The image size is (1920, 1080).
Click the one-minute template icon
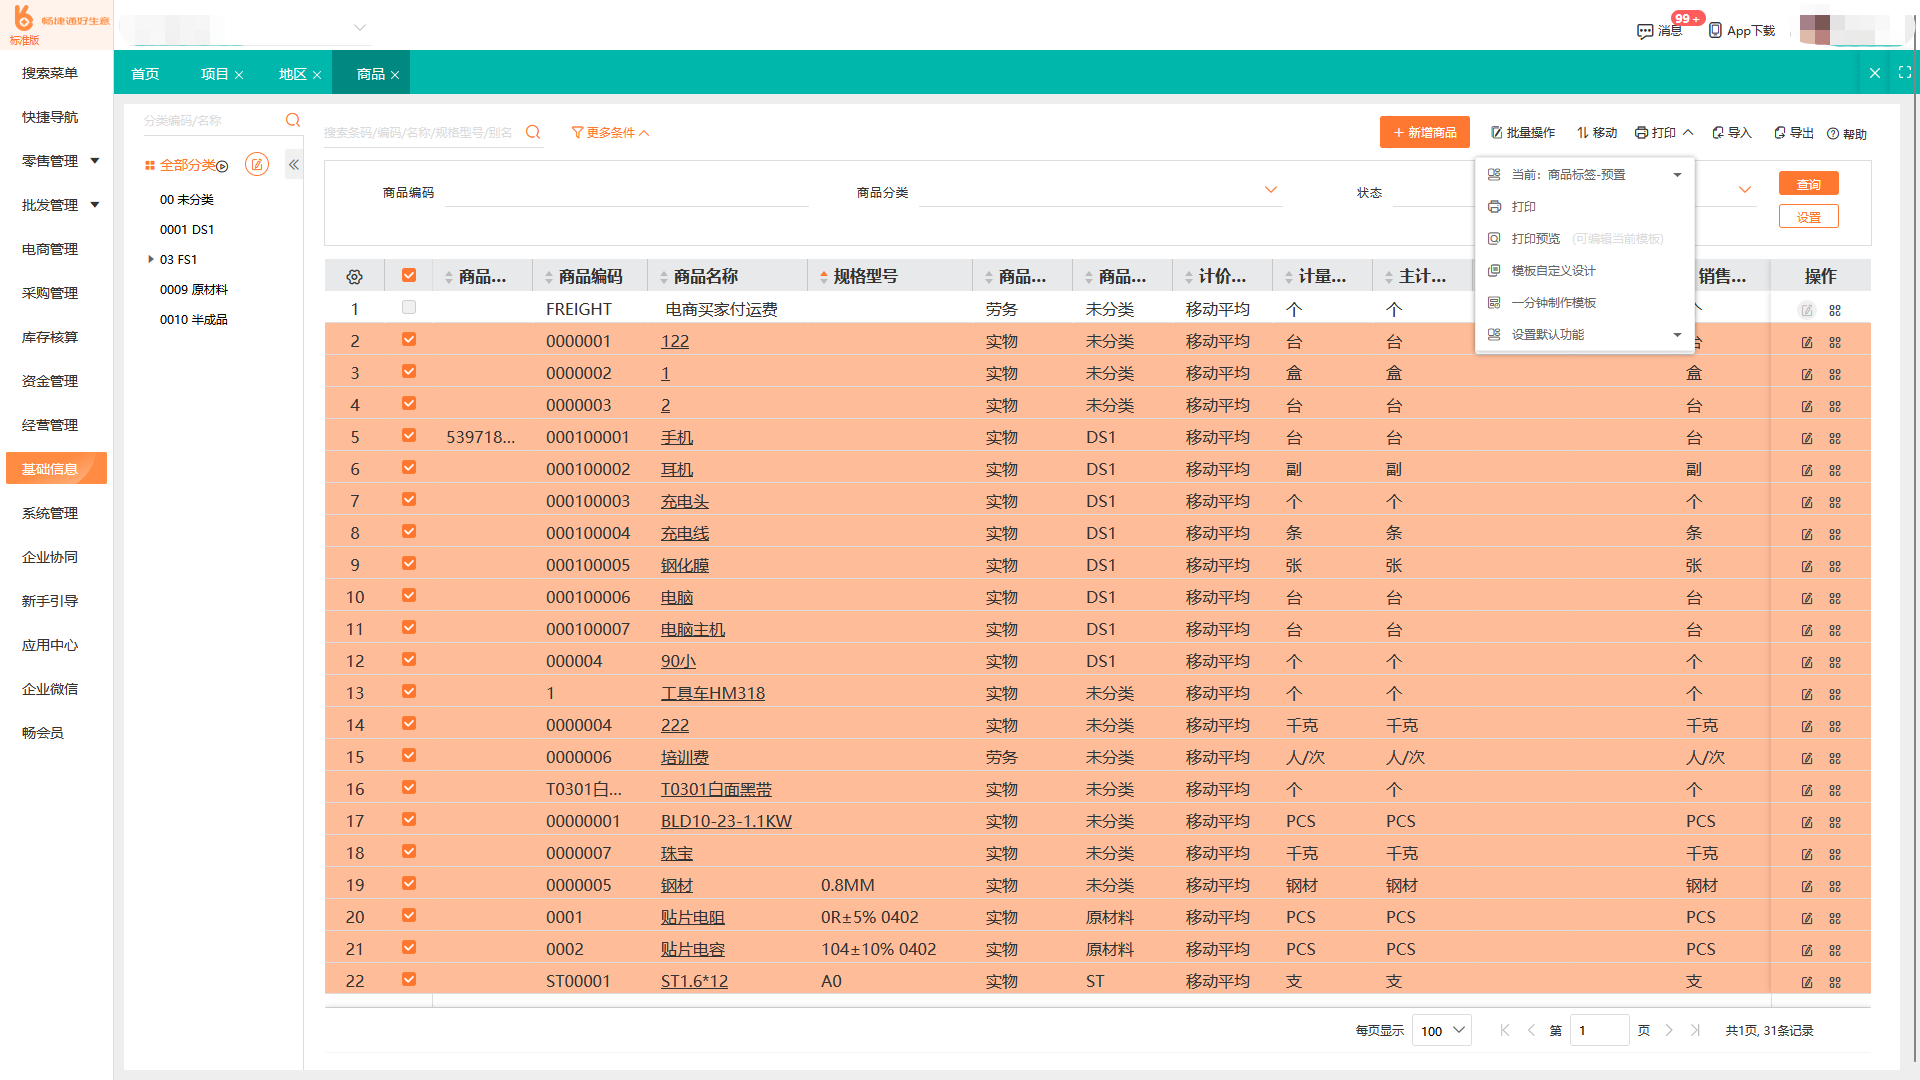pos(1495,302)
